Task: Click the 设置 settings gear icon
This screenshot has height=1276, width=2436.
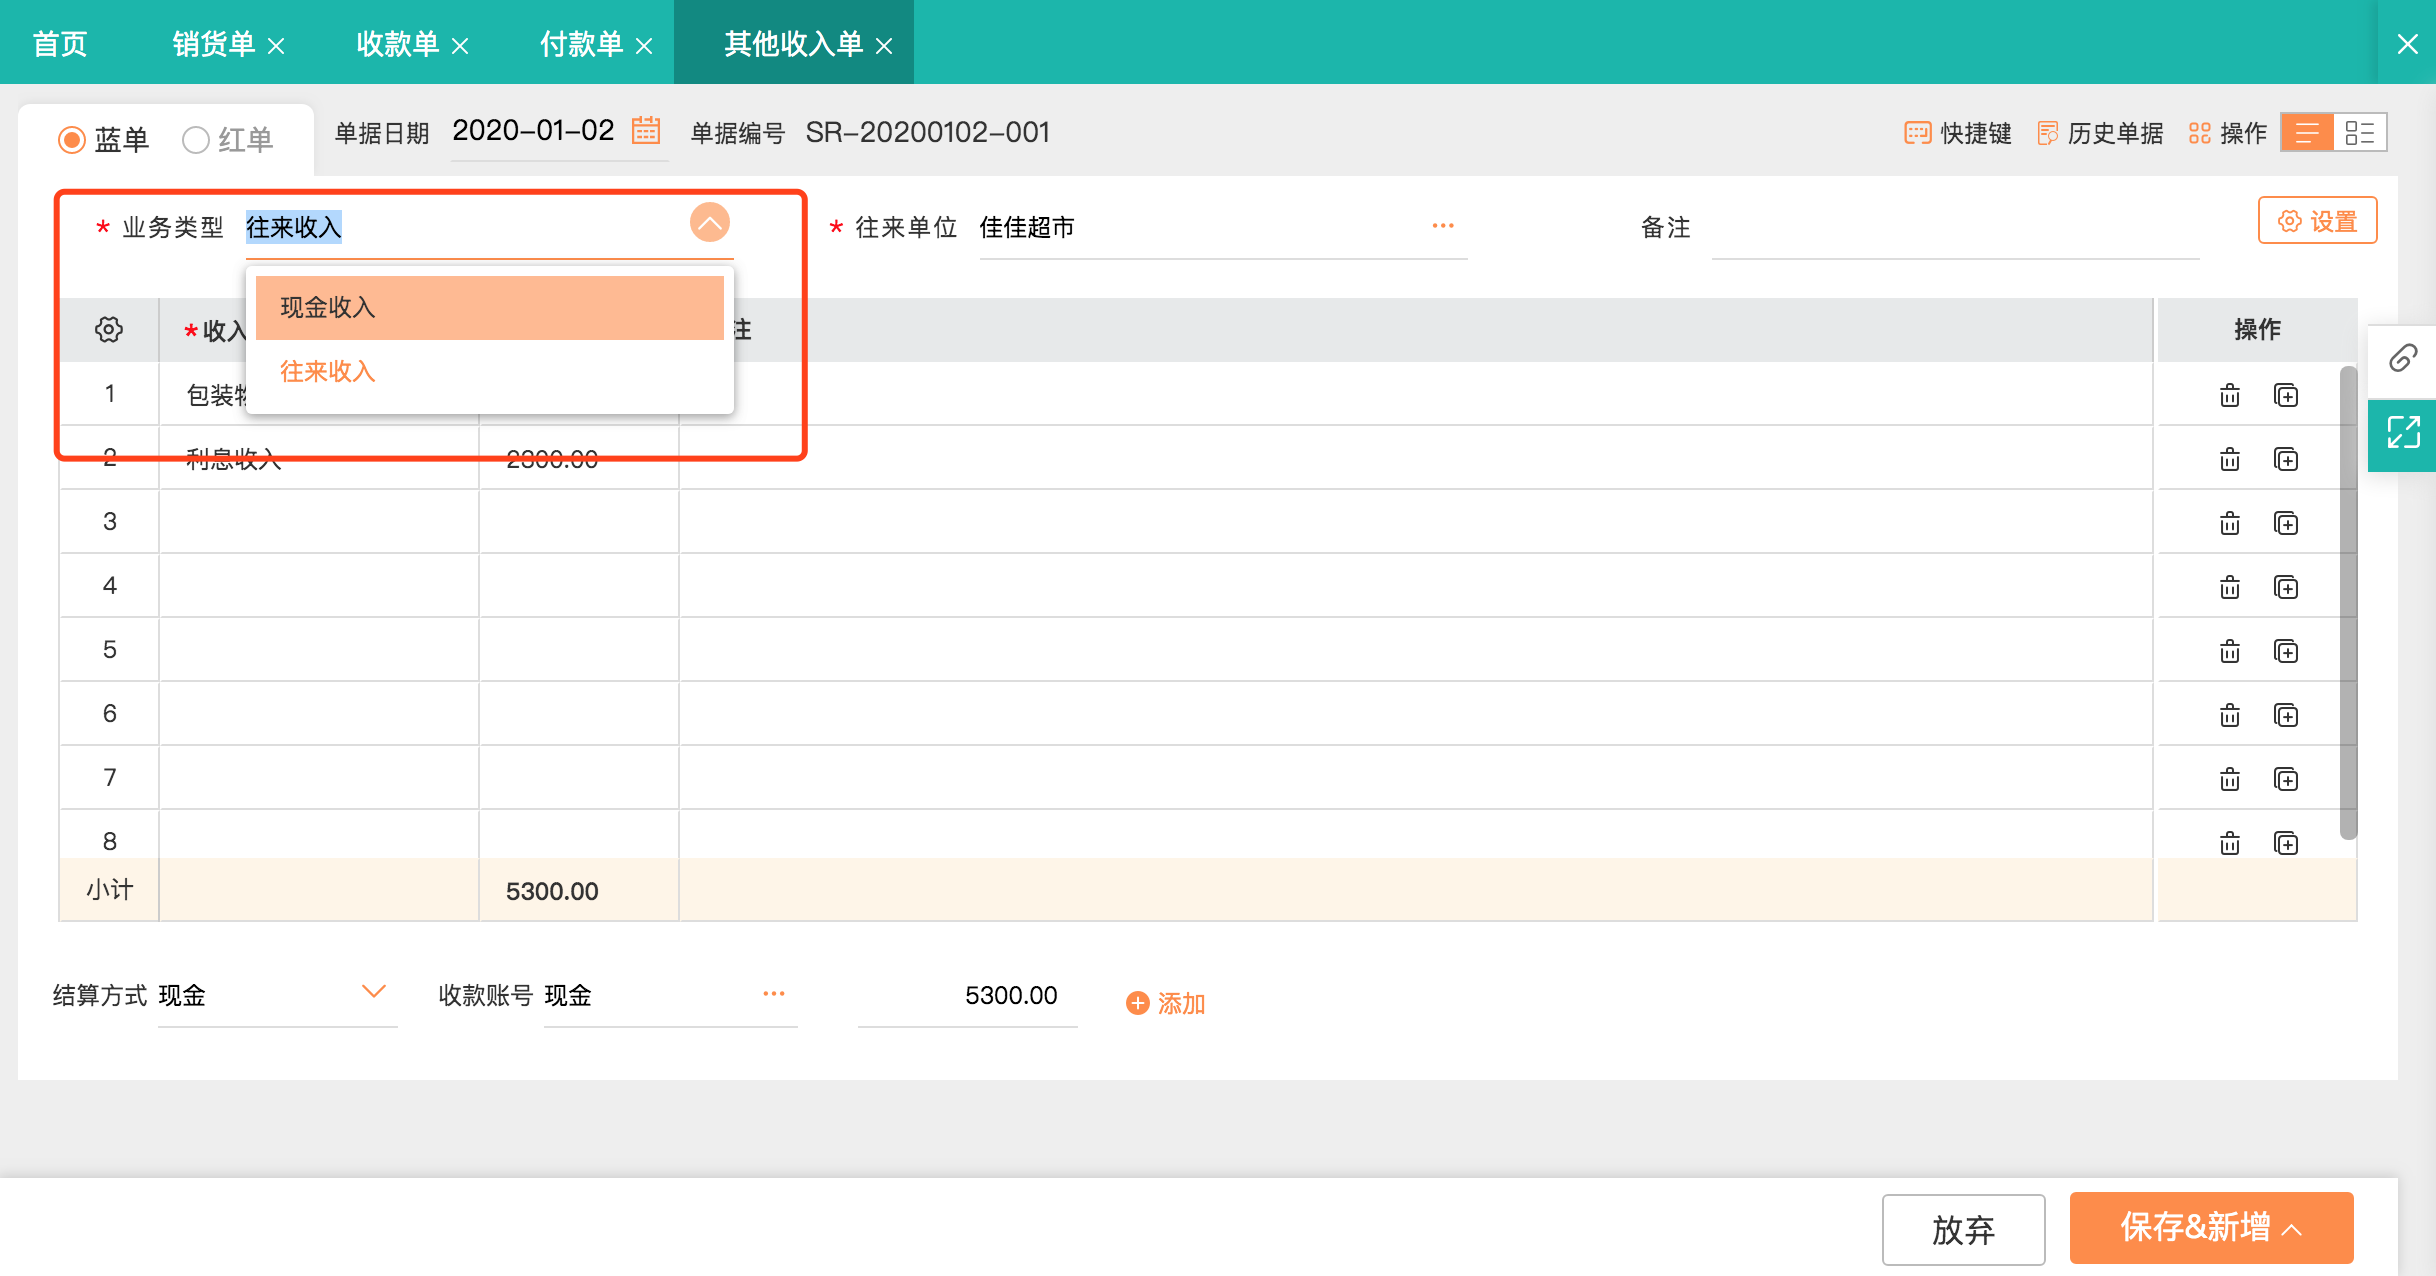Action: click(x=2315, y=224)
